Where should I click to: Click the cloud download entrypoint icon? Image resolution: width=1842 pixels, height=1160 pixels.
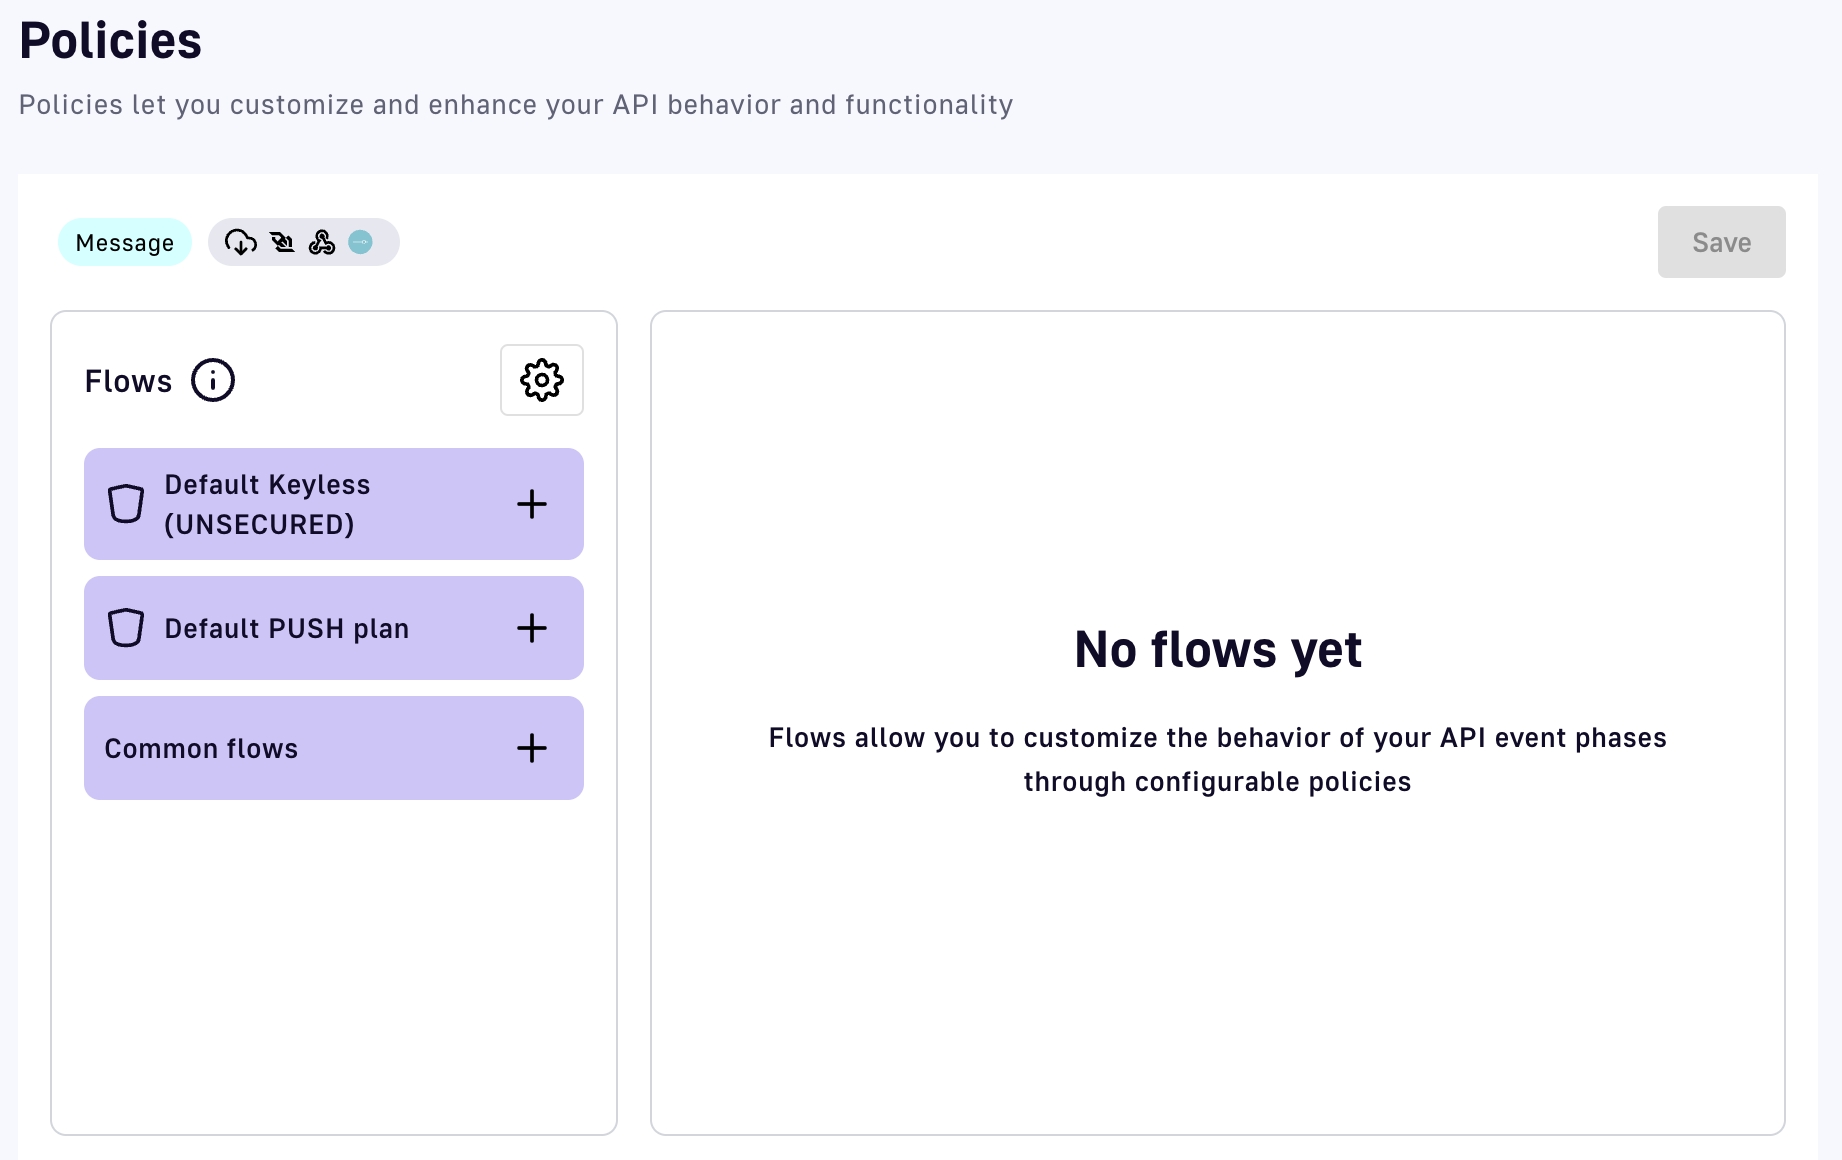click(241, 243)
